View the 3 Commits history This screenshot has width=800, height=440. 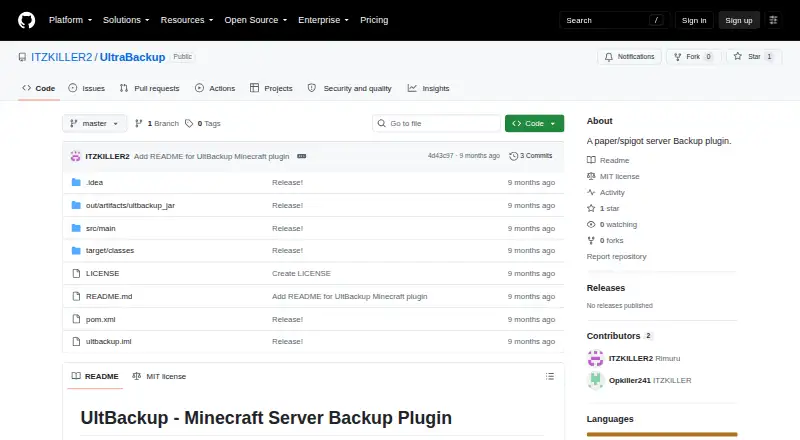click(531, 156)
